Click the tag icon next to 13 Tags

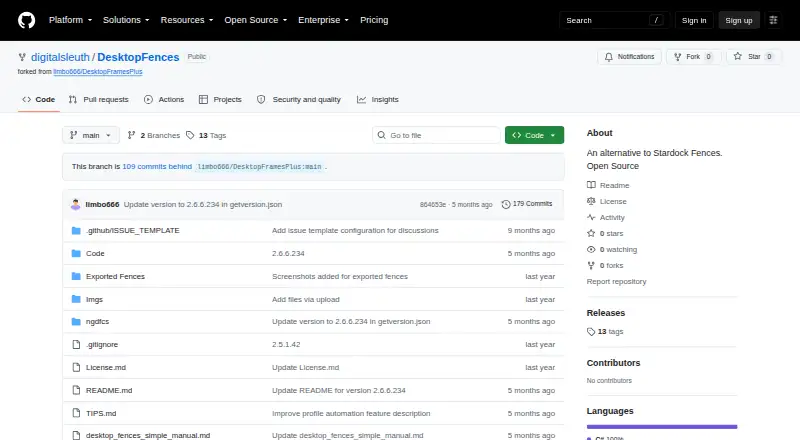(190, 135)
